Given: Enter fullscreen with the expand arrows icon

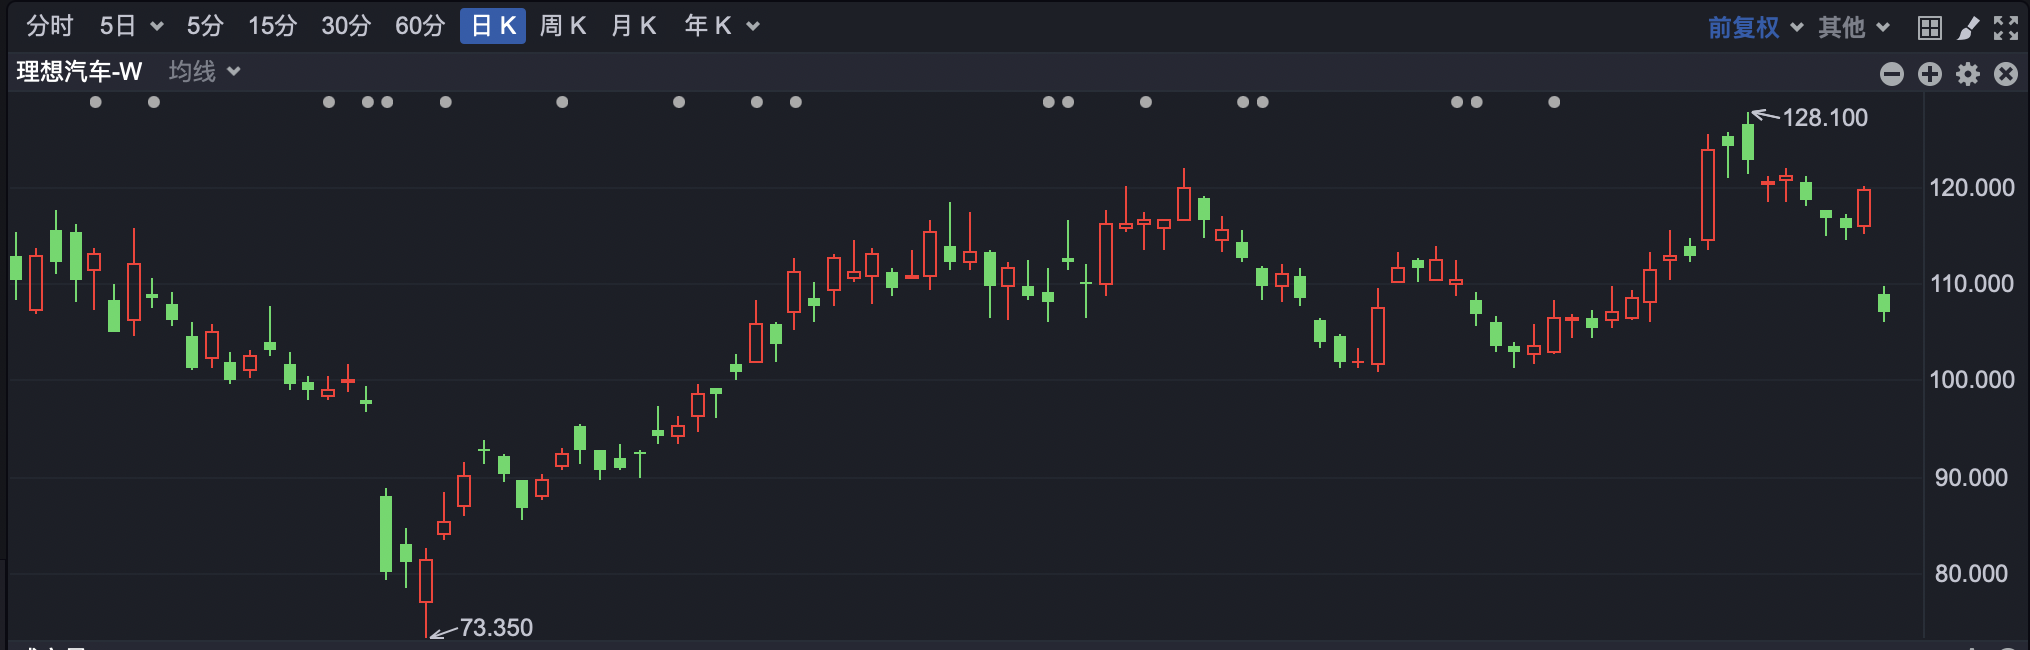Looking at the screenshot, I should pyautogui.click(x=2005, y=27).
